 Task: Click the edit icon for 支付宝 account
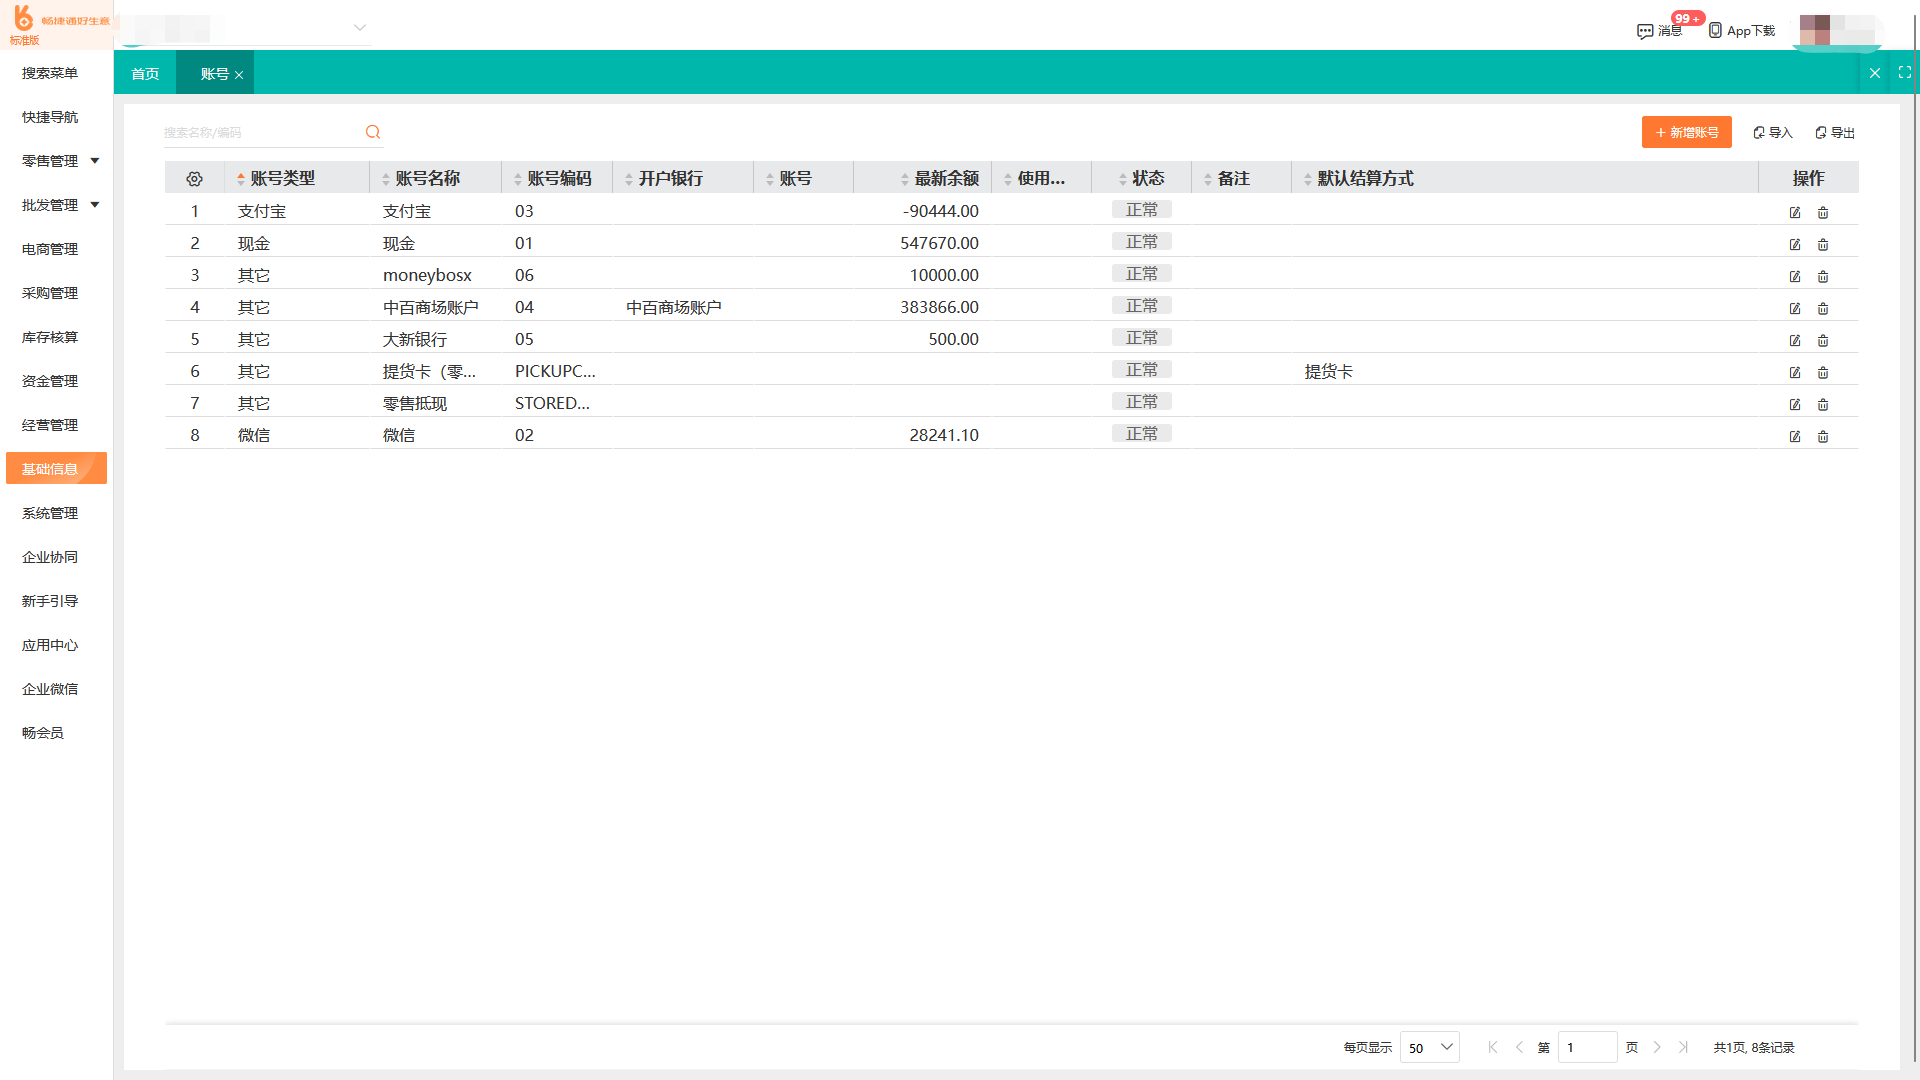click(1795, 211)
